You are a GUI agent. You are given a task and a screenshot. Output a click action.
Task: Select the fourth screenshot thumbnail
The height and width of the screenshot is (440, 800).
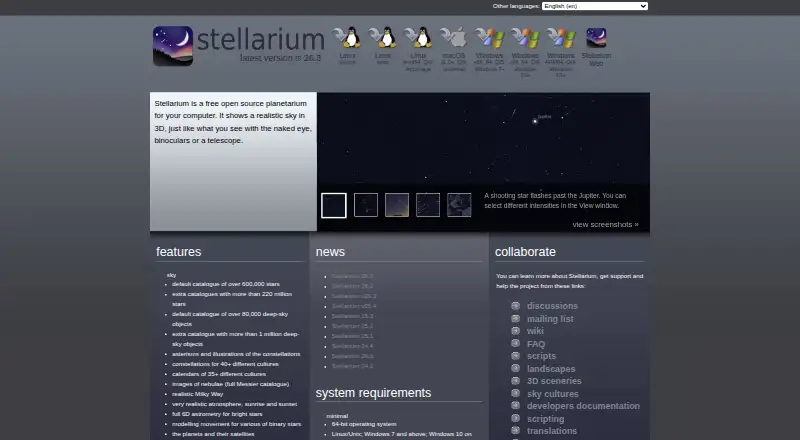point(428,205)
